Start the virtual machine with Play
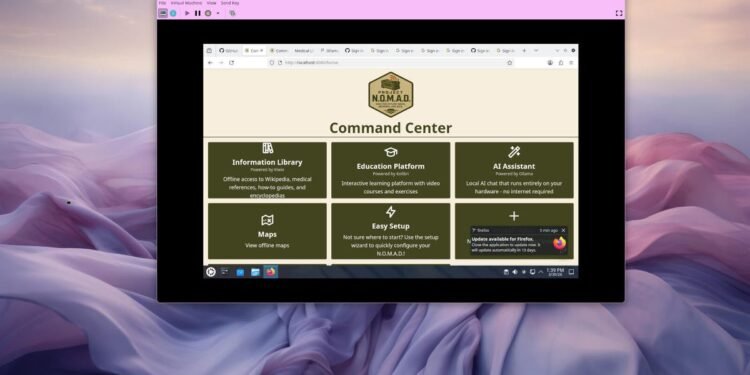The width and height of the screenshot is (750, 375). click(x=188, y=13)
